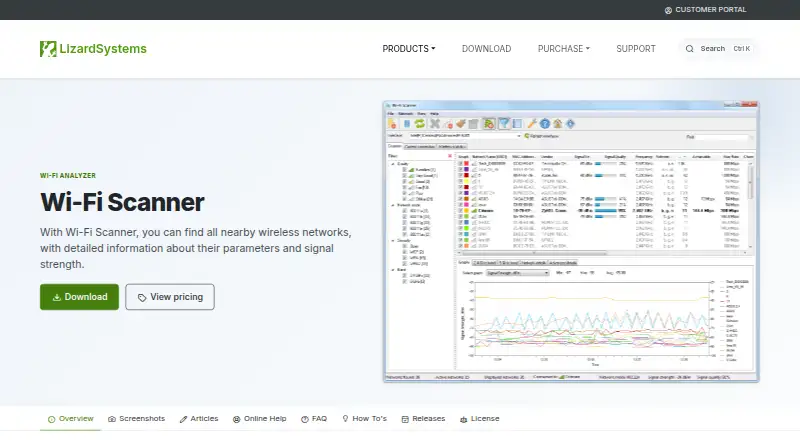Switch to the FAQ tab
Screen dimensions: 800x440
coord(314,419)
